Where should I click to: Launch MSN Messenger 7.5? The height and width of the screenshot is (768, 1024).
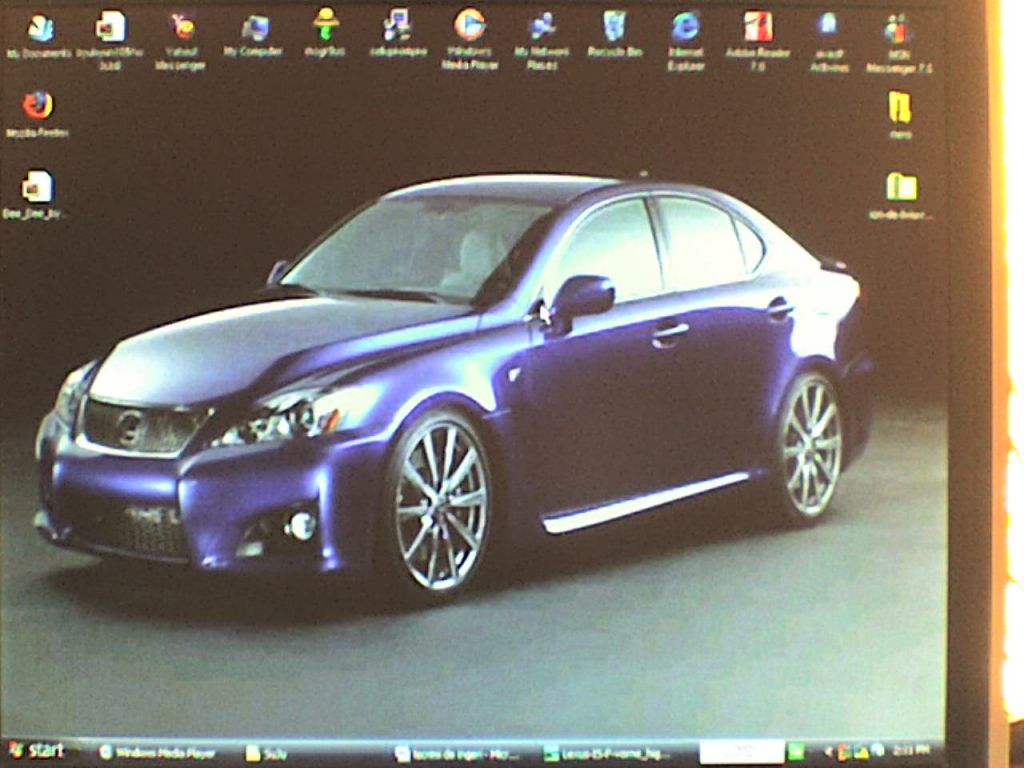[897, 30]
